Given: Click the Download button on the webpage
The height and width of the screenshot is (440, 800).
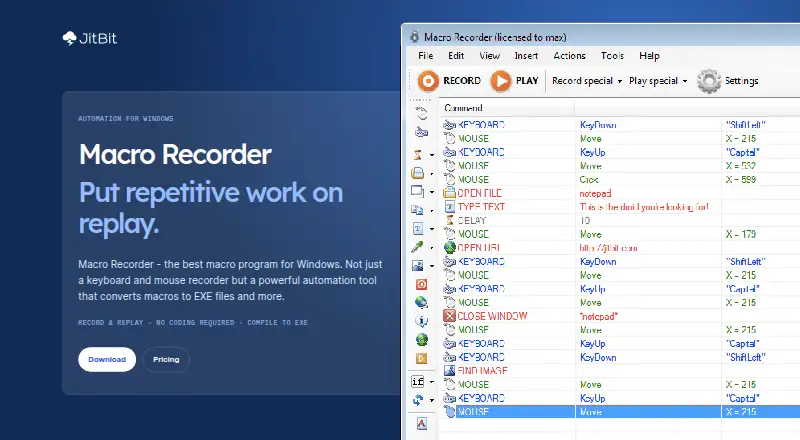Looking at the screenshot, I should (x=107, y=359).
